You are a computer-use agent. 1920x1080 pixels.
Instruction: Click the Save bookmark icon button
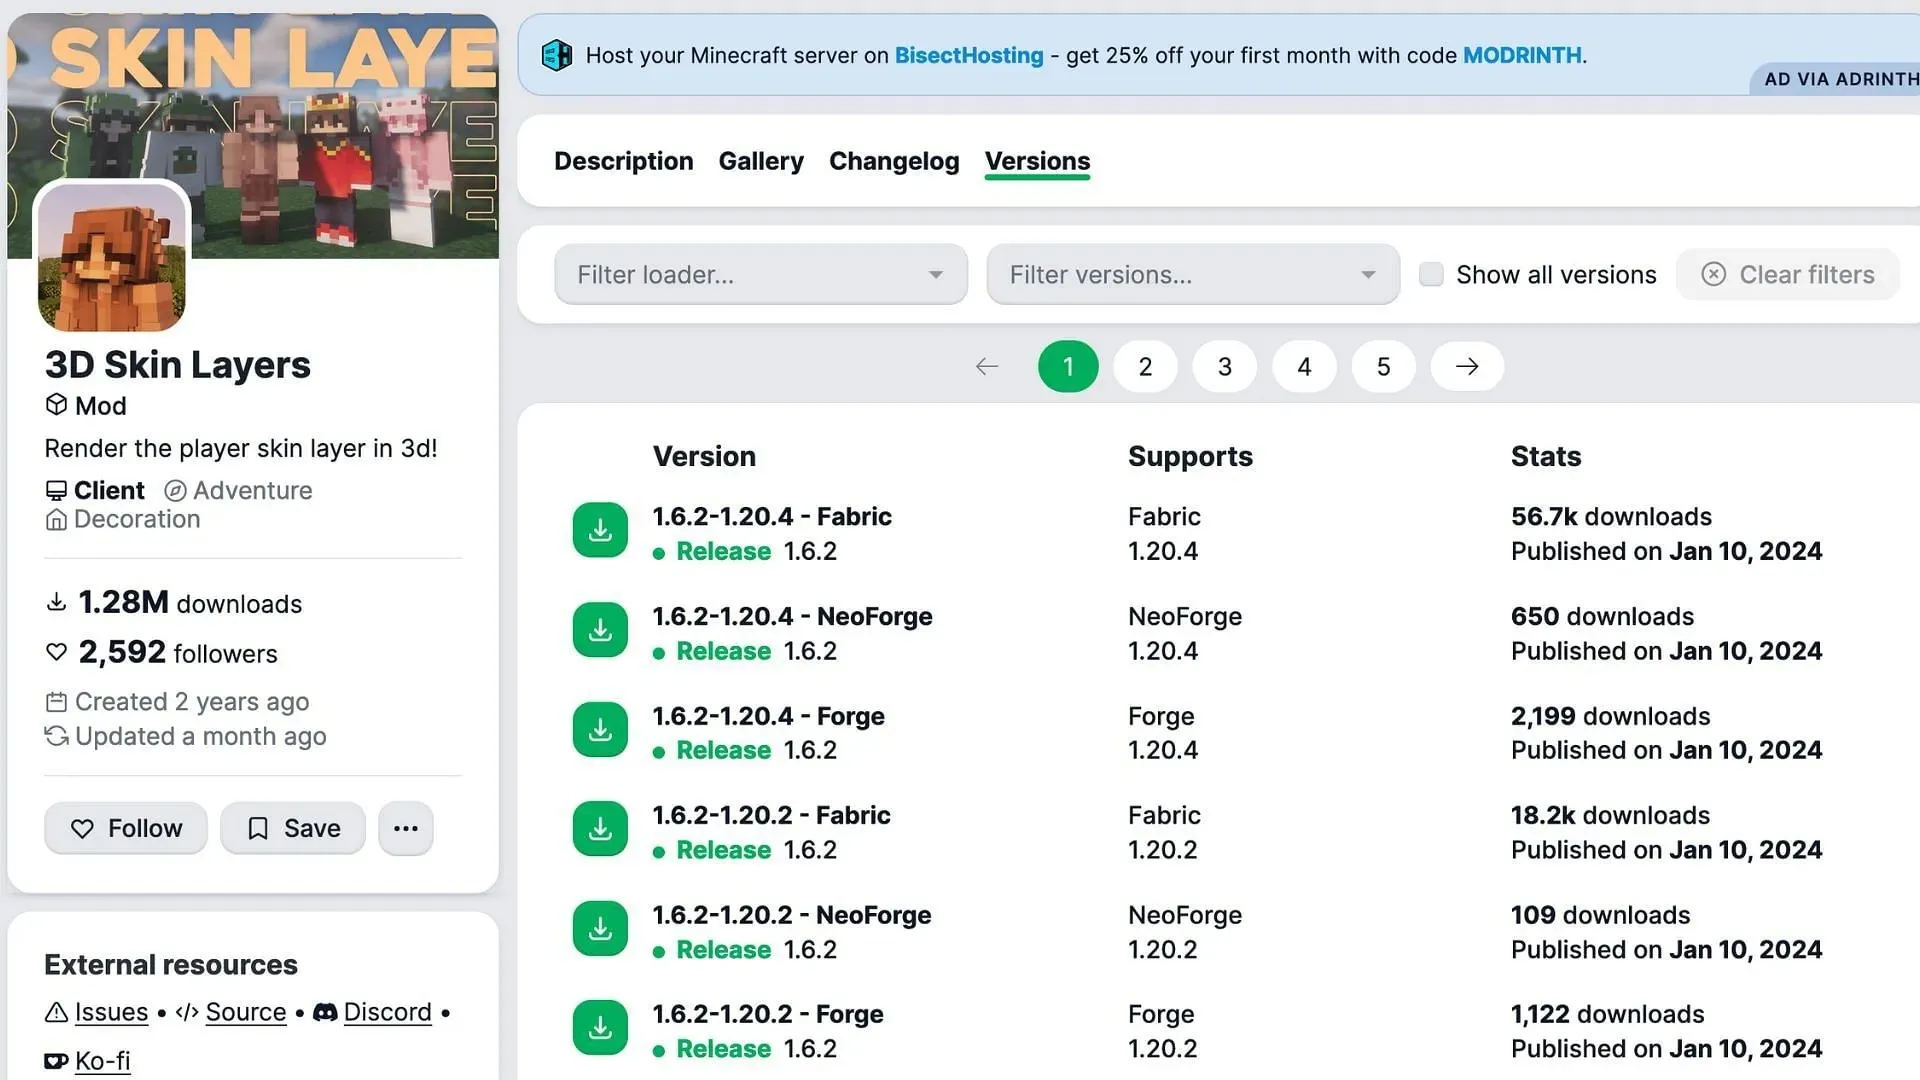coord(291,827)
